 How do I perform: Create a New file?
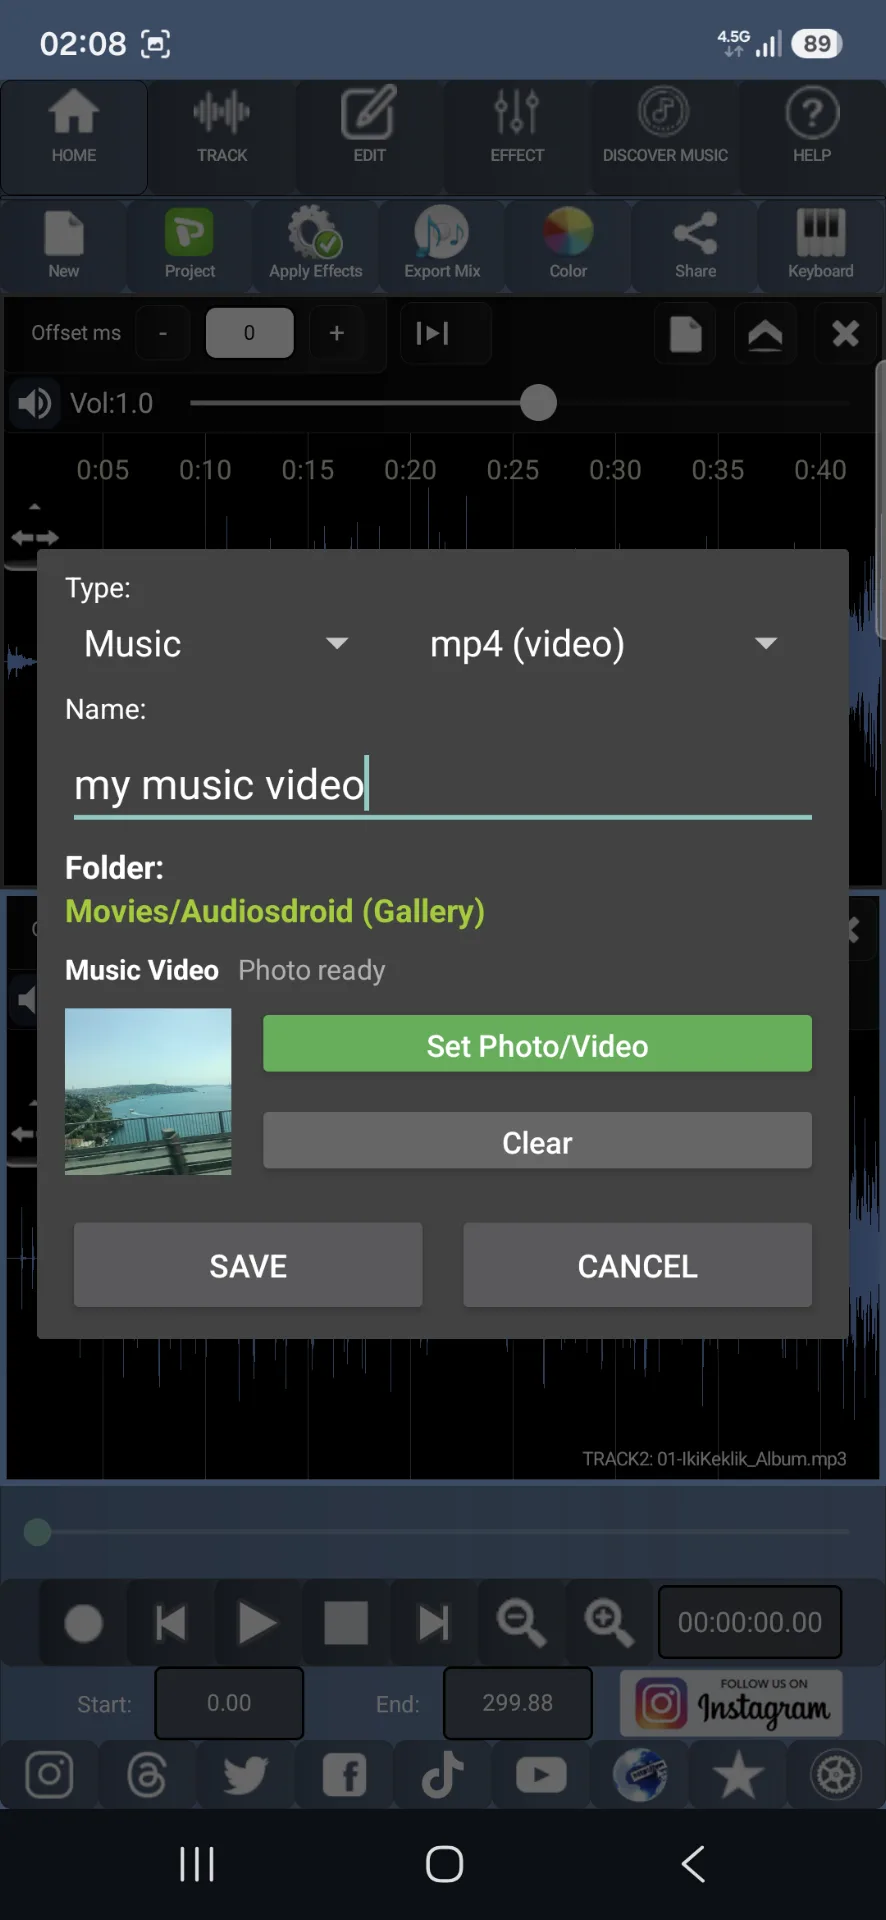pos(64,245)
